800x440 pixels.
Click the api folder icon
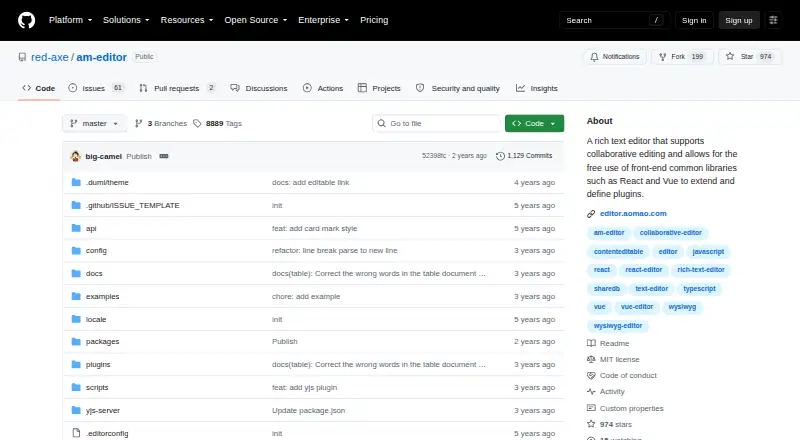(x=76, y=228)
